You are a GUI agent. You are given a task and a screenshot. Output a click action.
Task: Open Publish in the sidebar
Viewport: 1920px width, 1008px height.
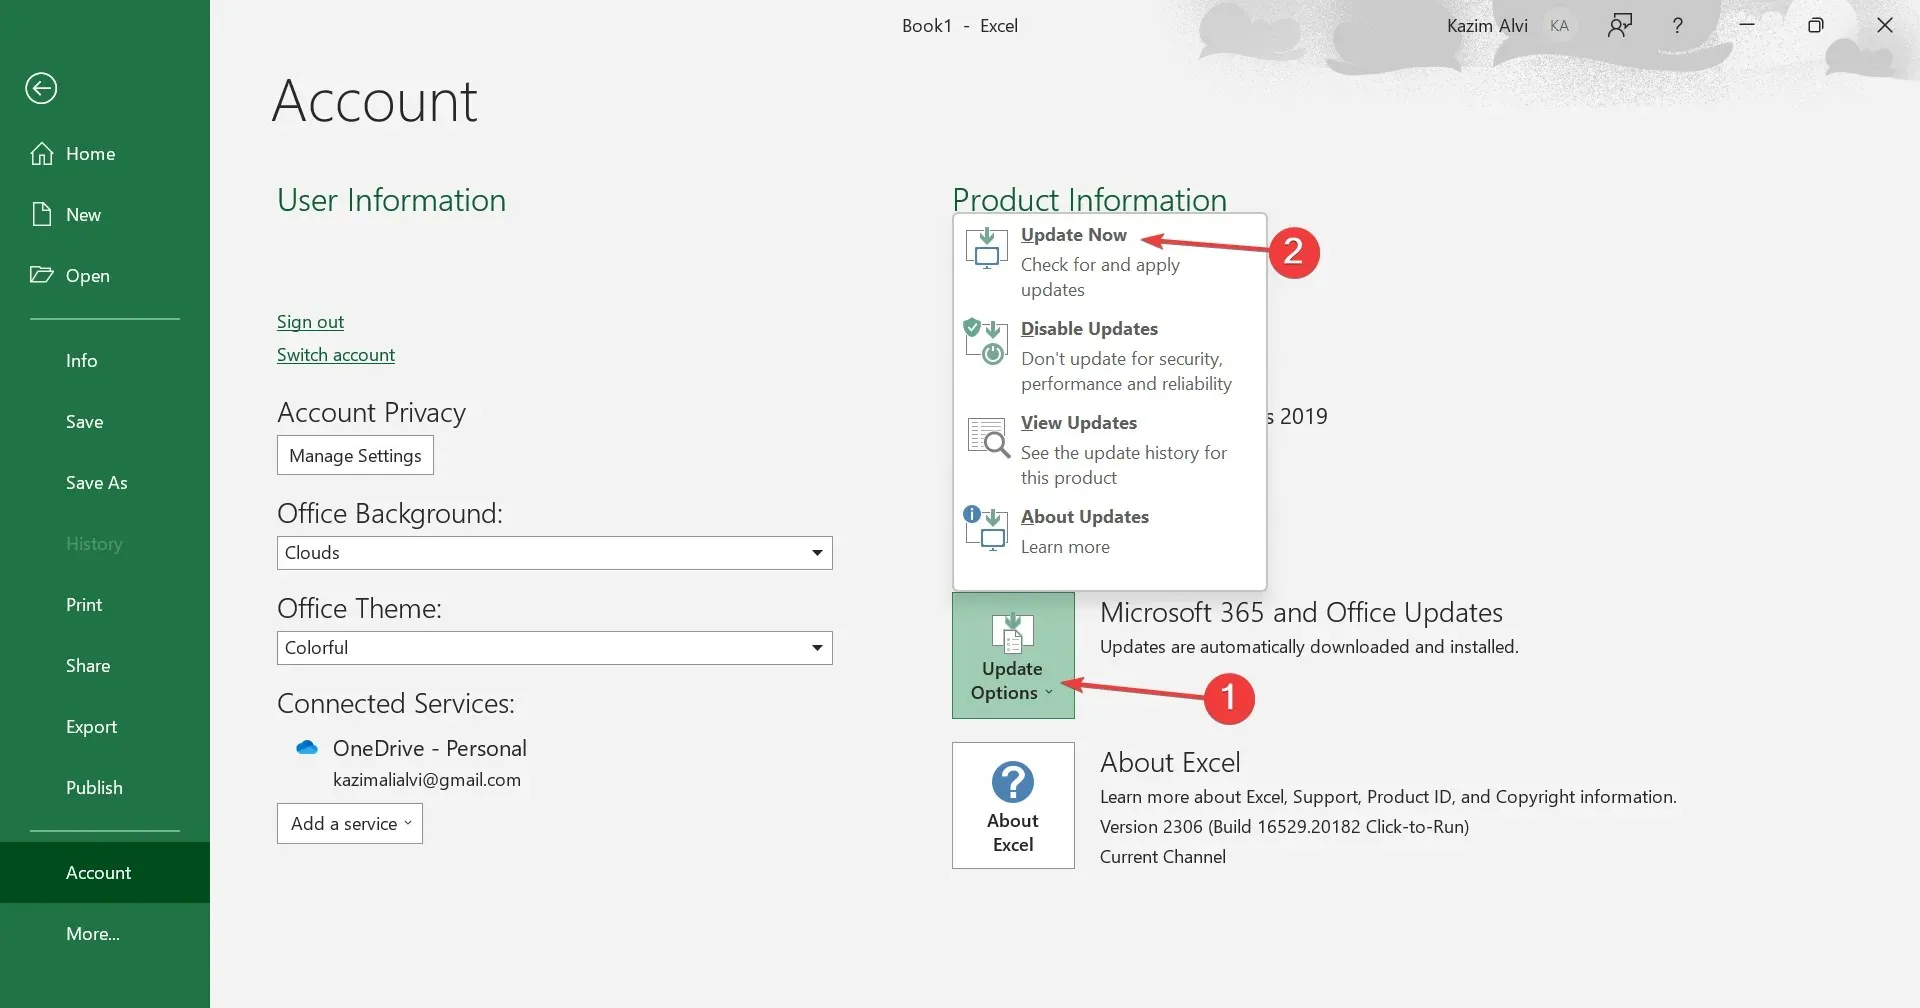[105, 788]
